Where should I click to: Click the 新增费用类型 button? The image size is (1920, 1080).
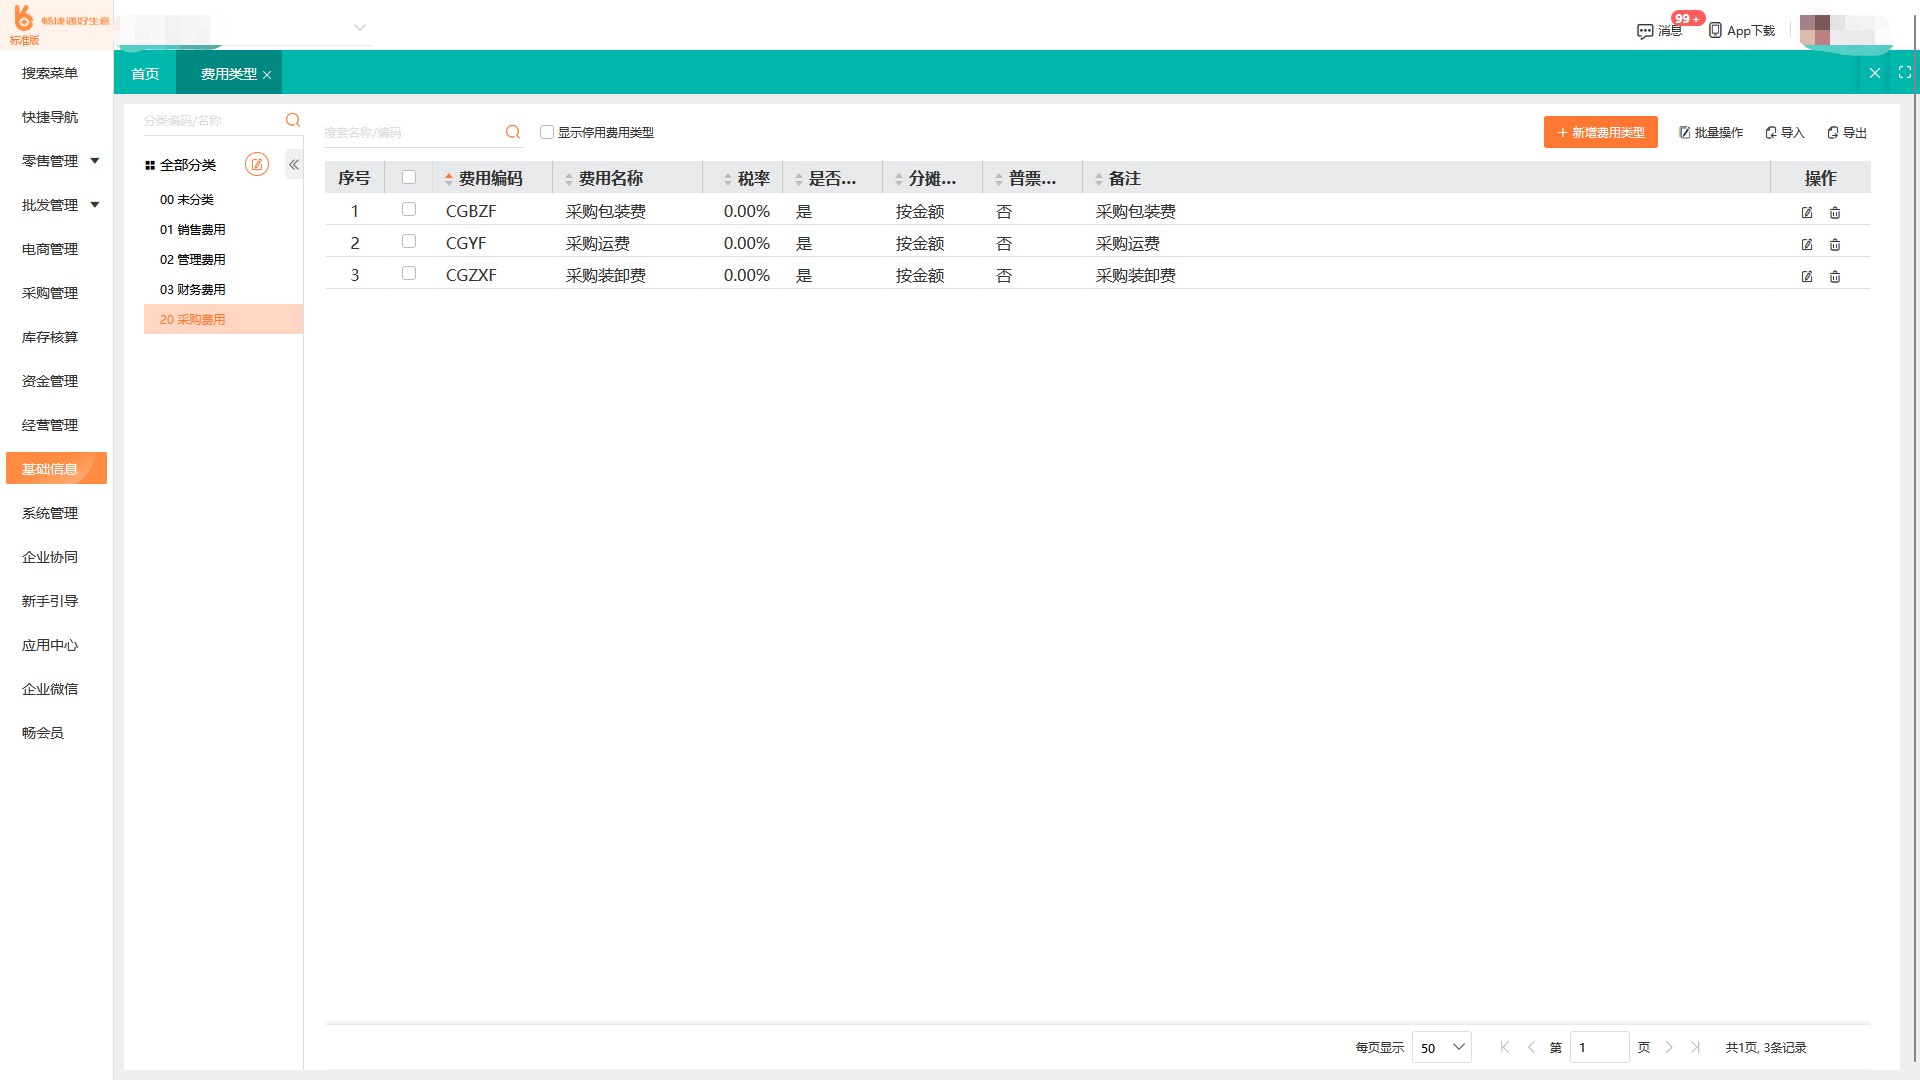tap(1600, 131)
